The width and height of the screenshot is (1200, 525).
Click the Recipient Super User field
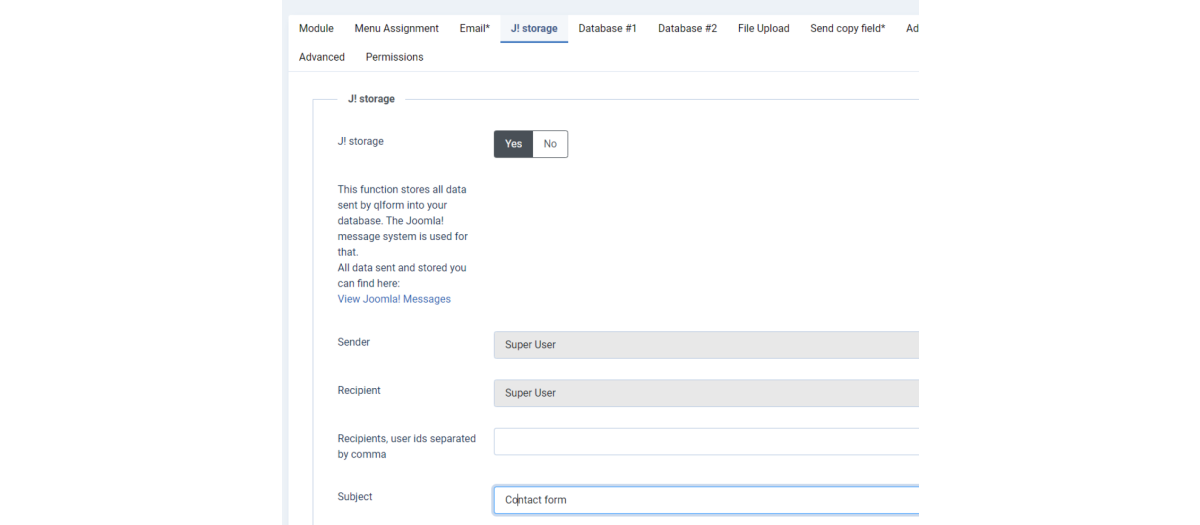[705, 393]
